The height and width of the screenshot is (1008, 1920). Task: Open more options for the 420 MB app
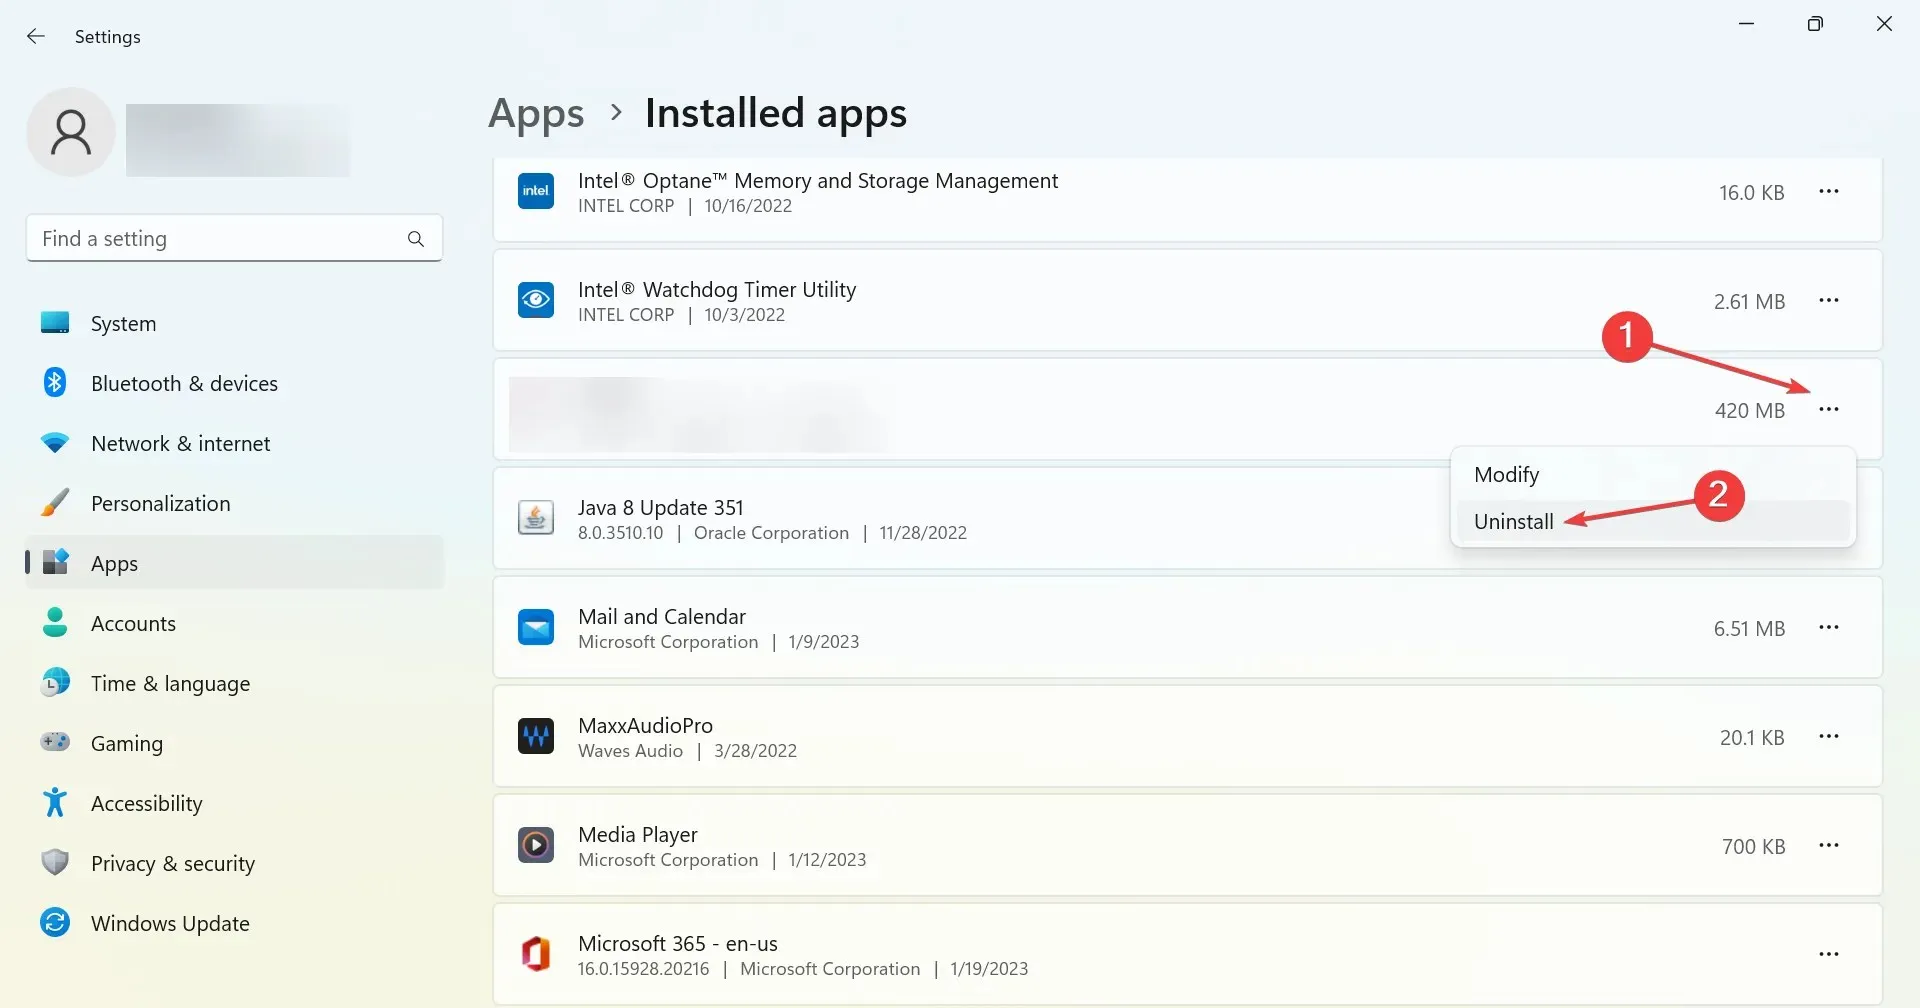(1829, 409)
